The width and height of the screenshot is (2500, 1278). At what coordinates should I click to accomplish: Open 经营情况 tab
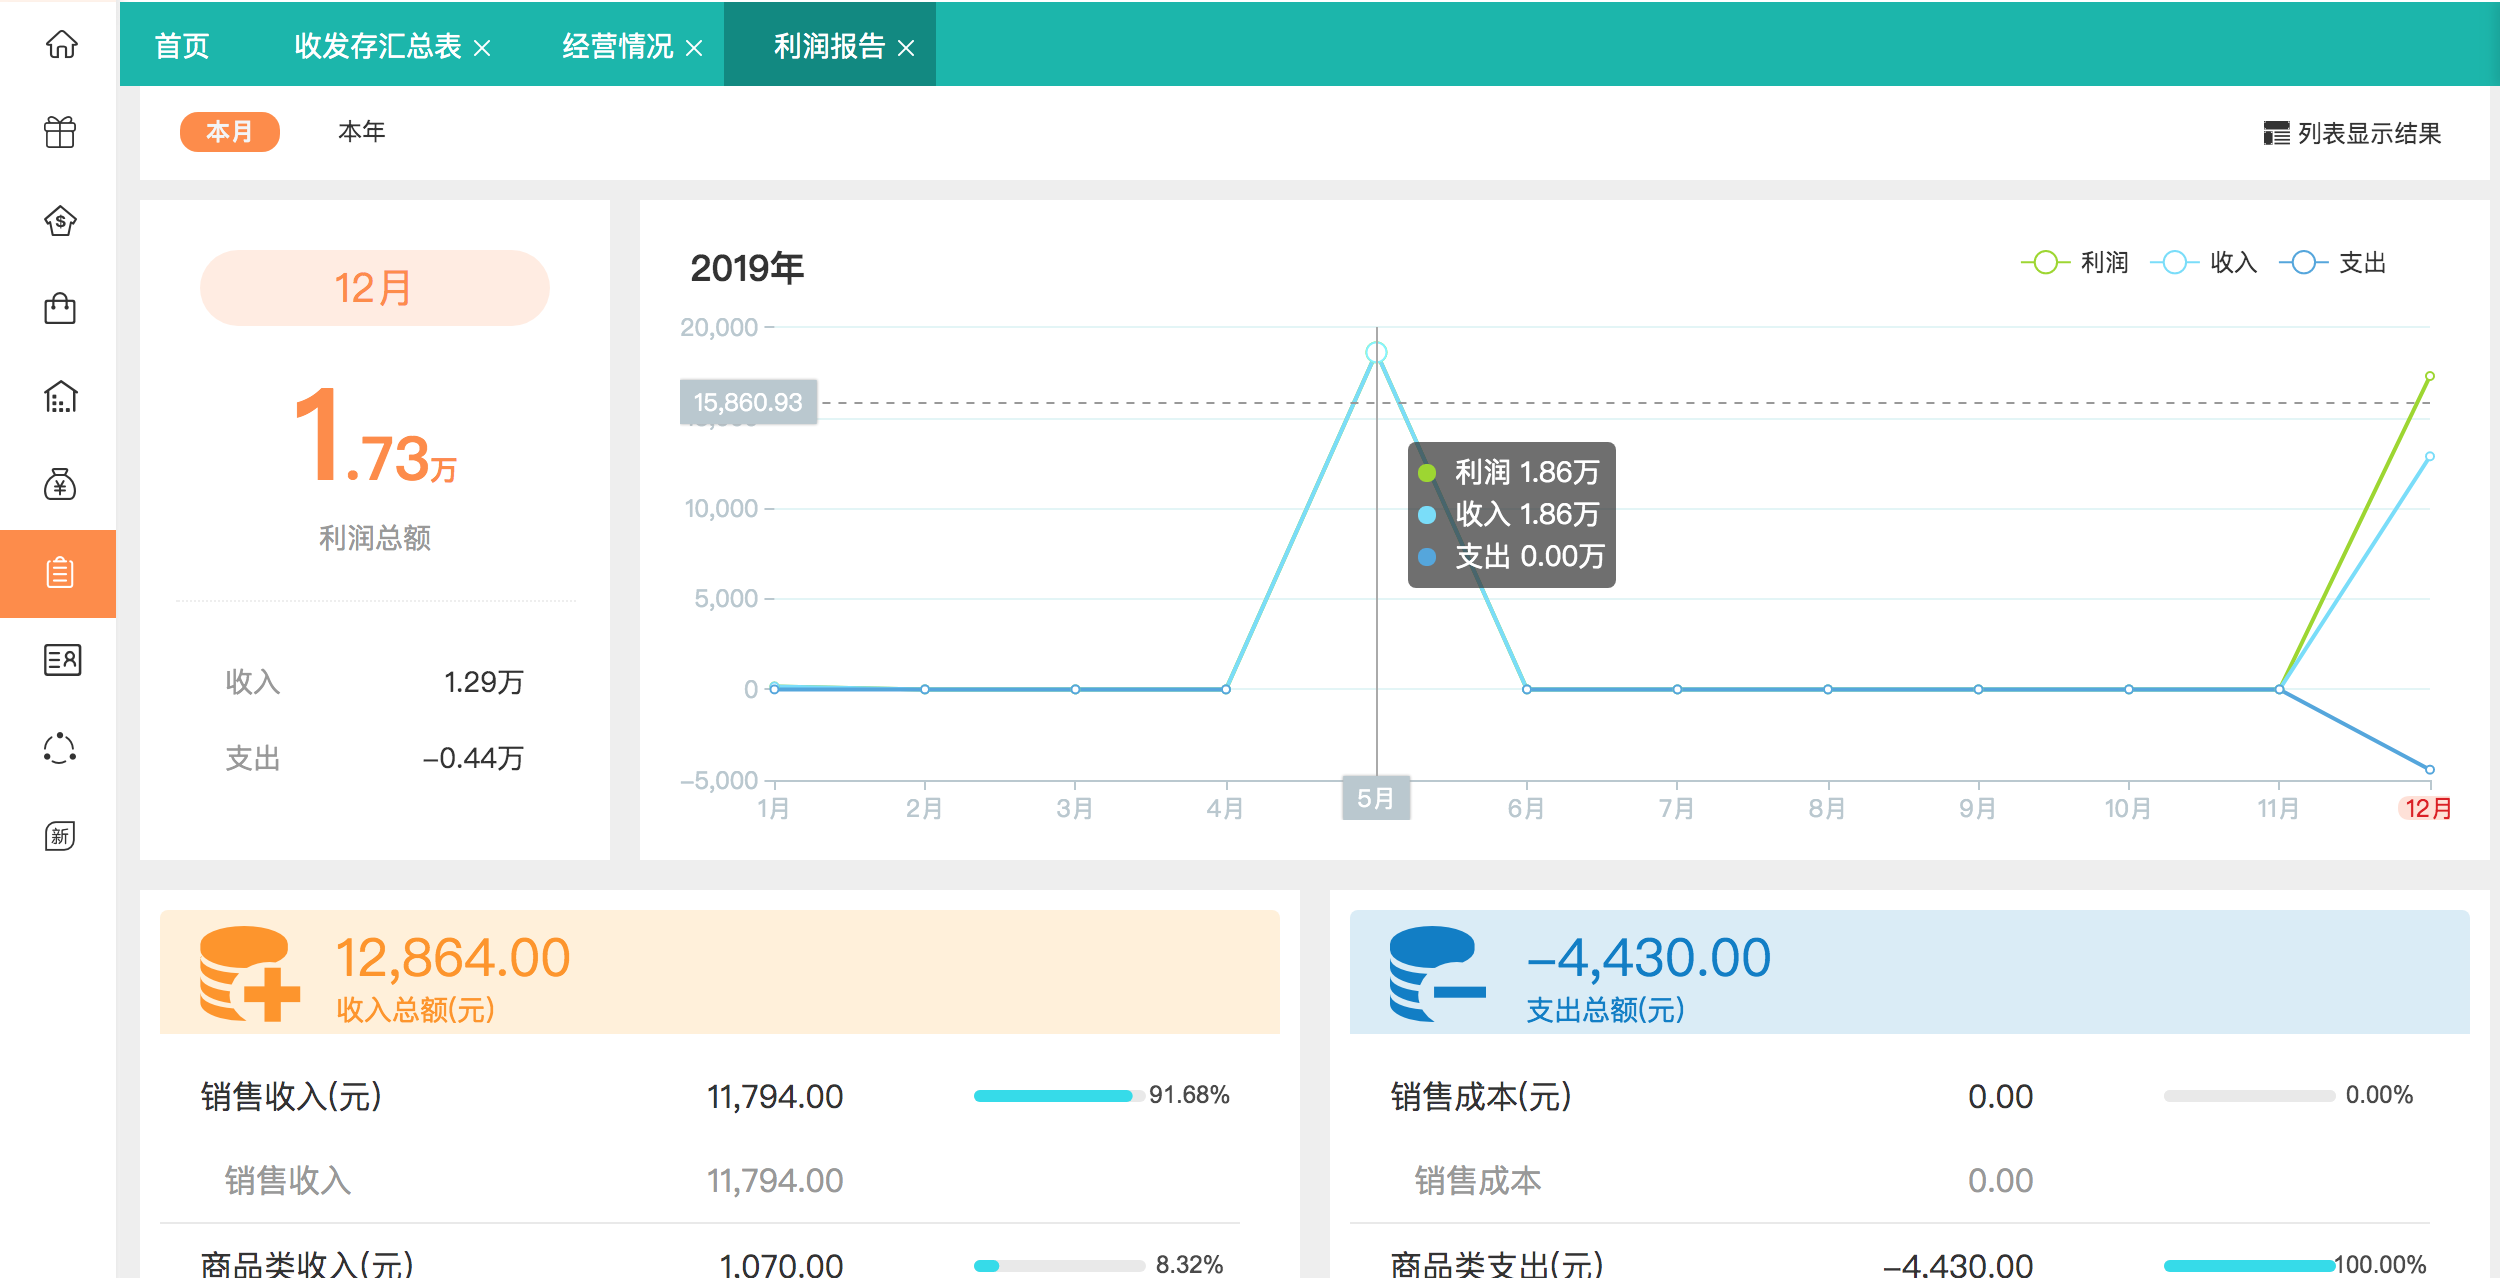(619, 46)
